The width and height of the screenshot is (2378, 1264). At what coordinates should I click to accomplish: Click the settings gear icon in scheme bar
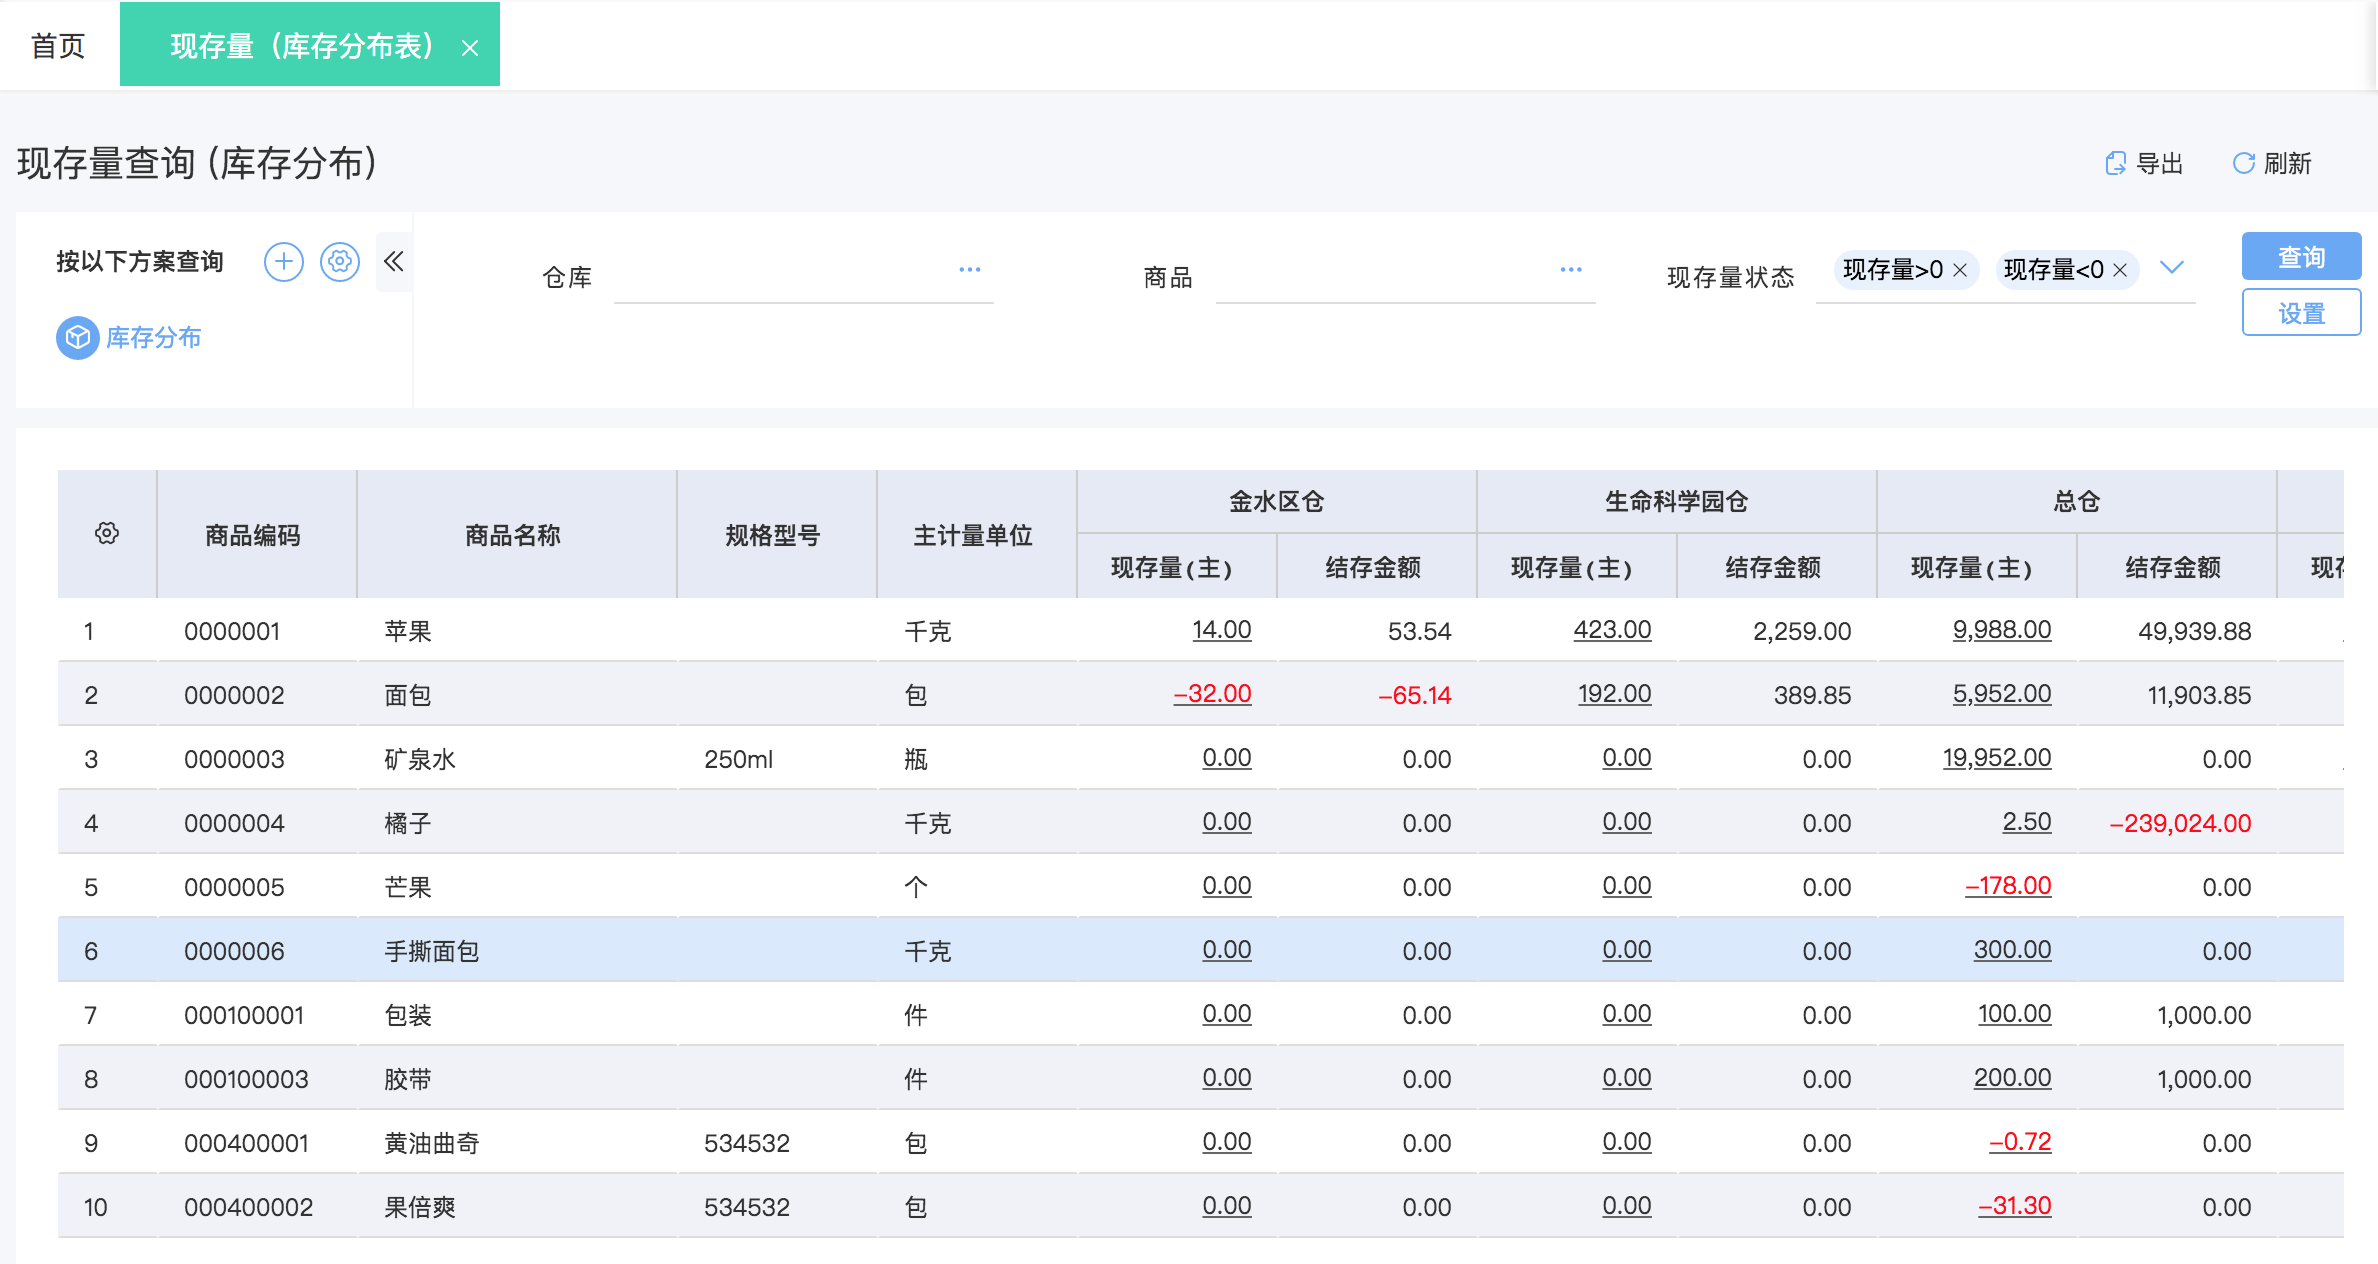pyautogui.click(x=337, y=263)
